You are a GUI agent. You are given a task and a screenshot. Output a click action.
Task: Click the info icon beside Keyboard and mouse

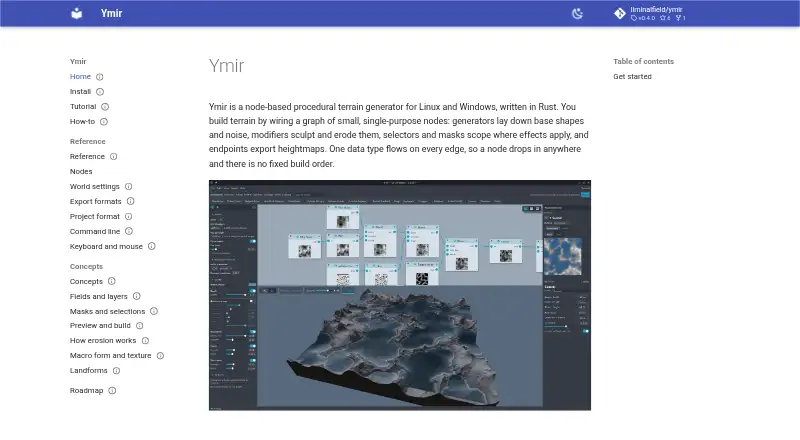pyautogui.click(x=152, y=246)
